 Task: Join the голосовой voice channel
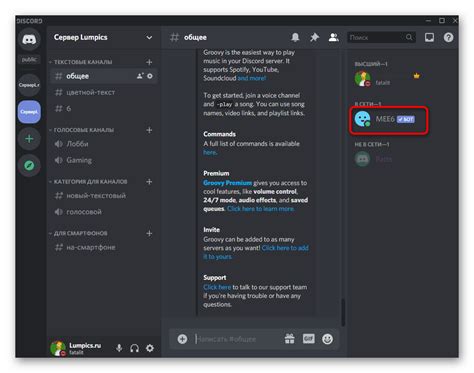coord(103,212)
